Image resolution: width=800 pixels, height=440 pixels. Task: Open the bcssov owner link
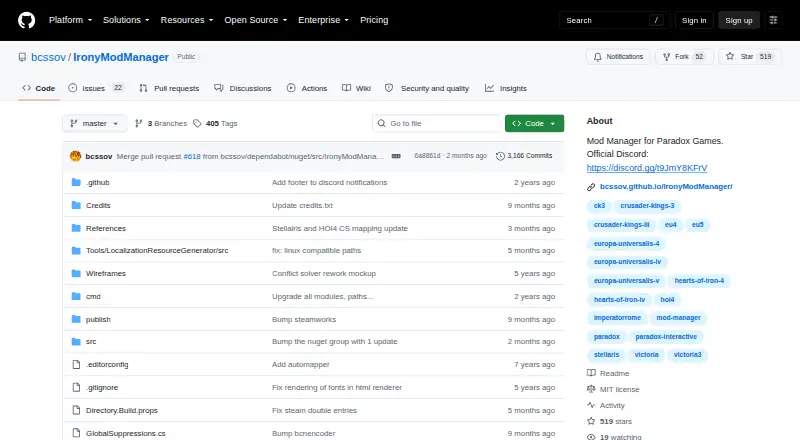[48, 57]
